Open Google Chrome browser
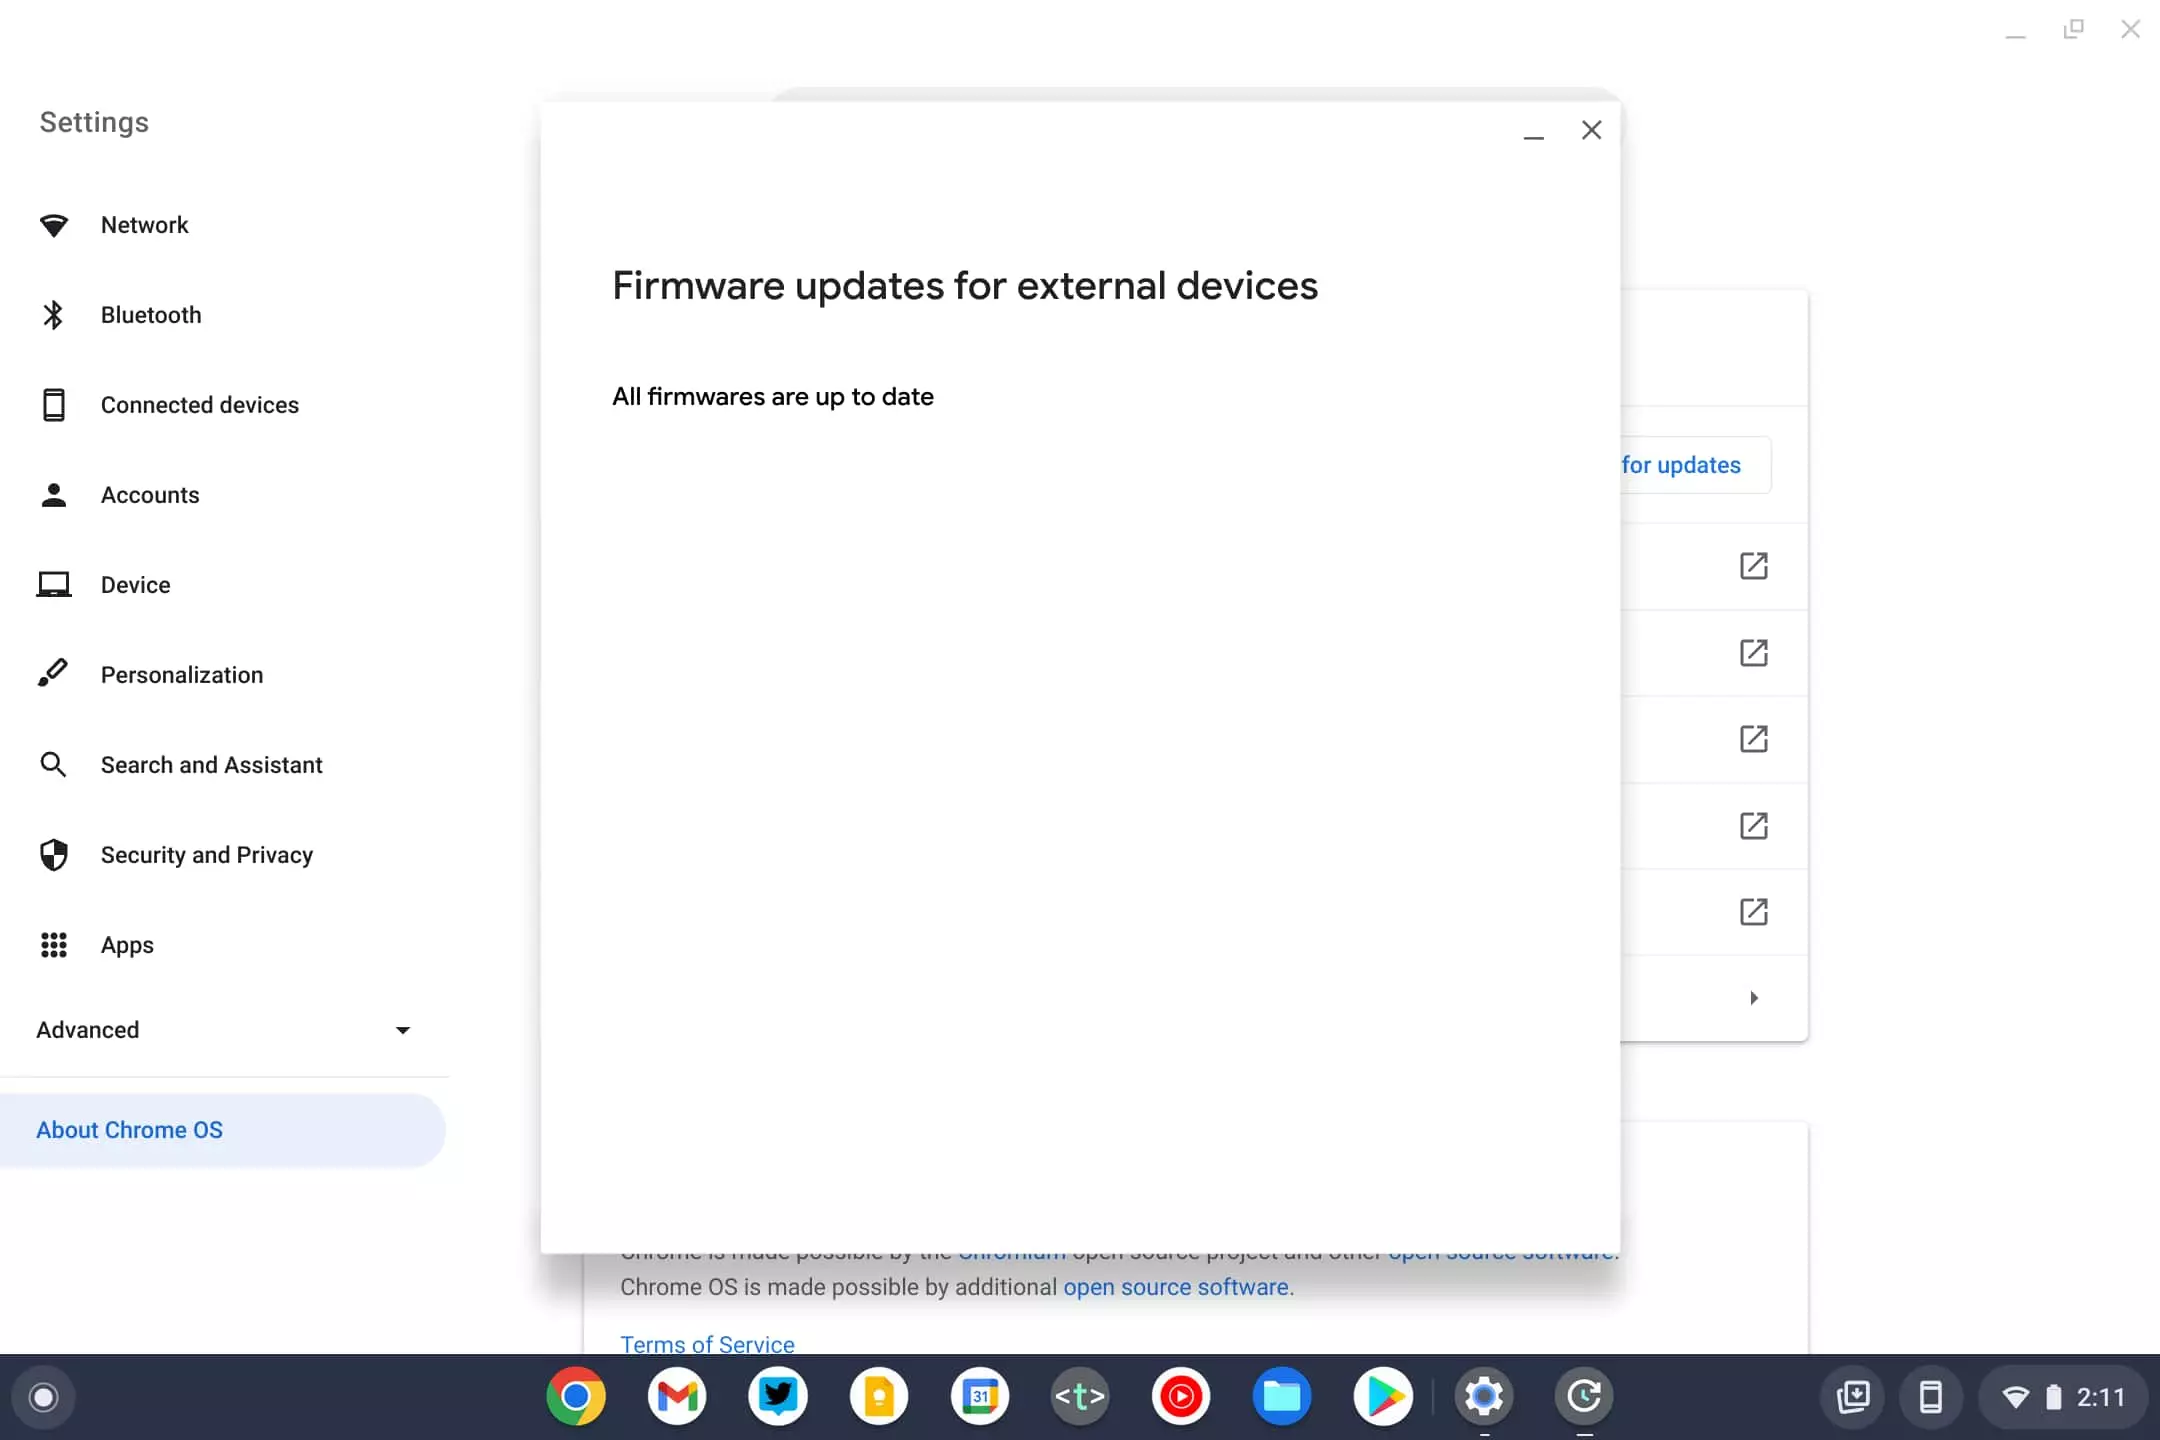The width and height of the screenshot is (2160, 1440). pyautogui.click(x=575, y=1395)
